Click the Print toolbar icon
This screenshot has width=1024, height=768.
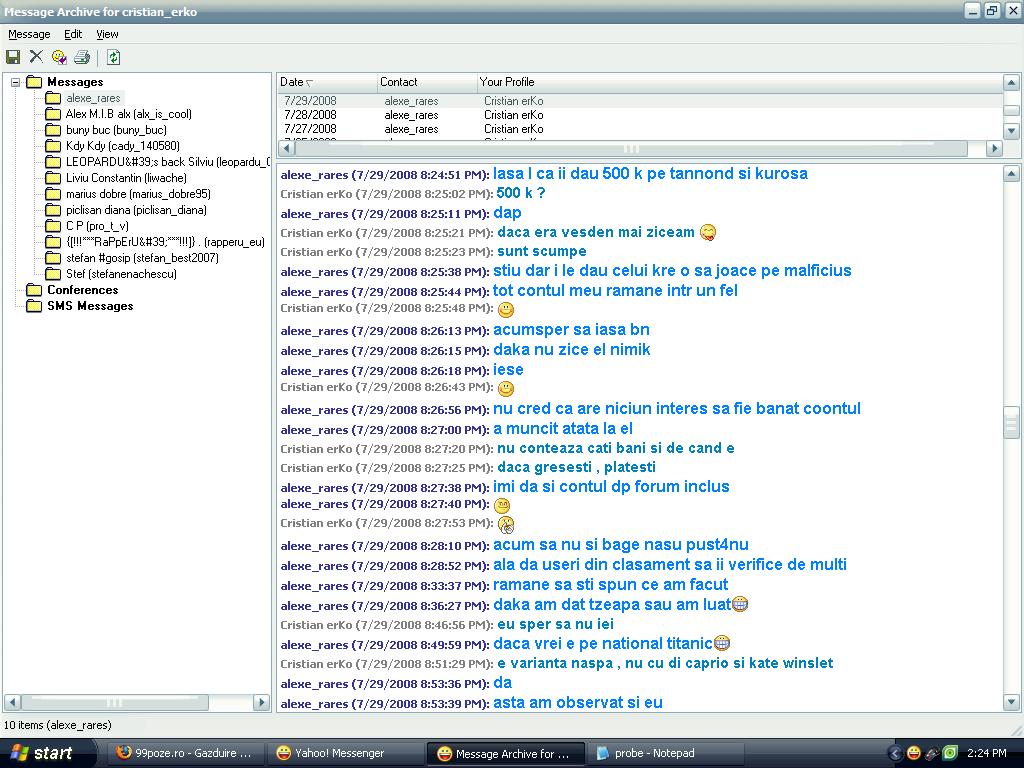tap(82, 57)
